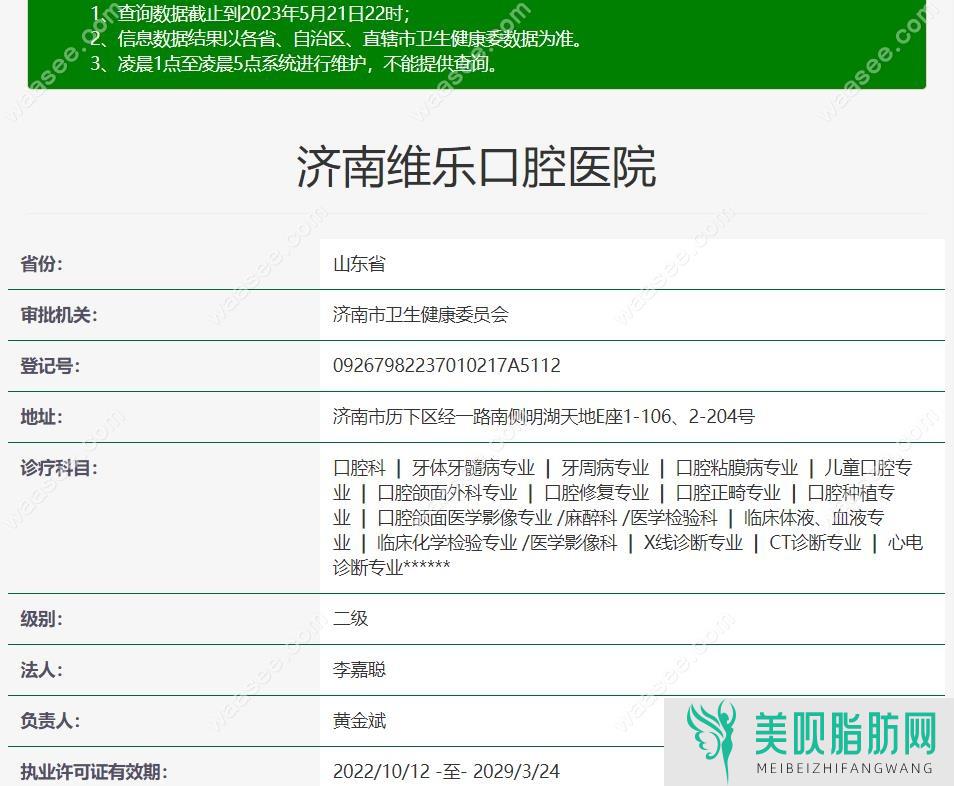Viewport: 954px width, 786px height.
Task: Click the address starting with 济南市历下区
Action: pyautogui.click(x=543, y=417)
